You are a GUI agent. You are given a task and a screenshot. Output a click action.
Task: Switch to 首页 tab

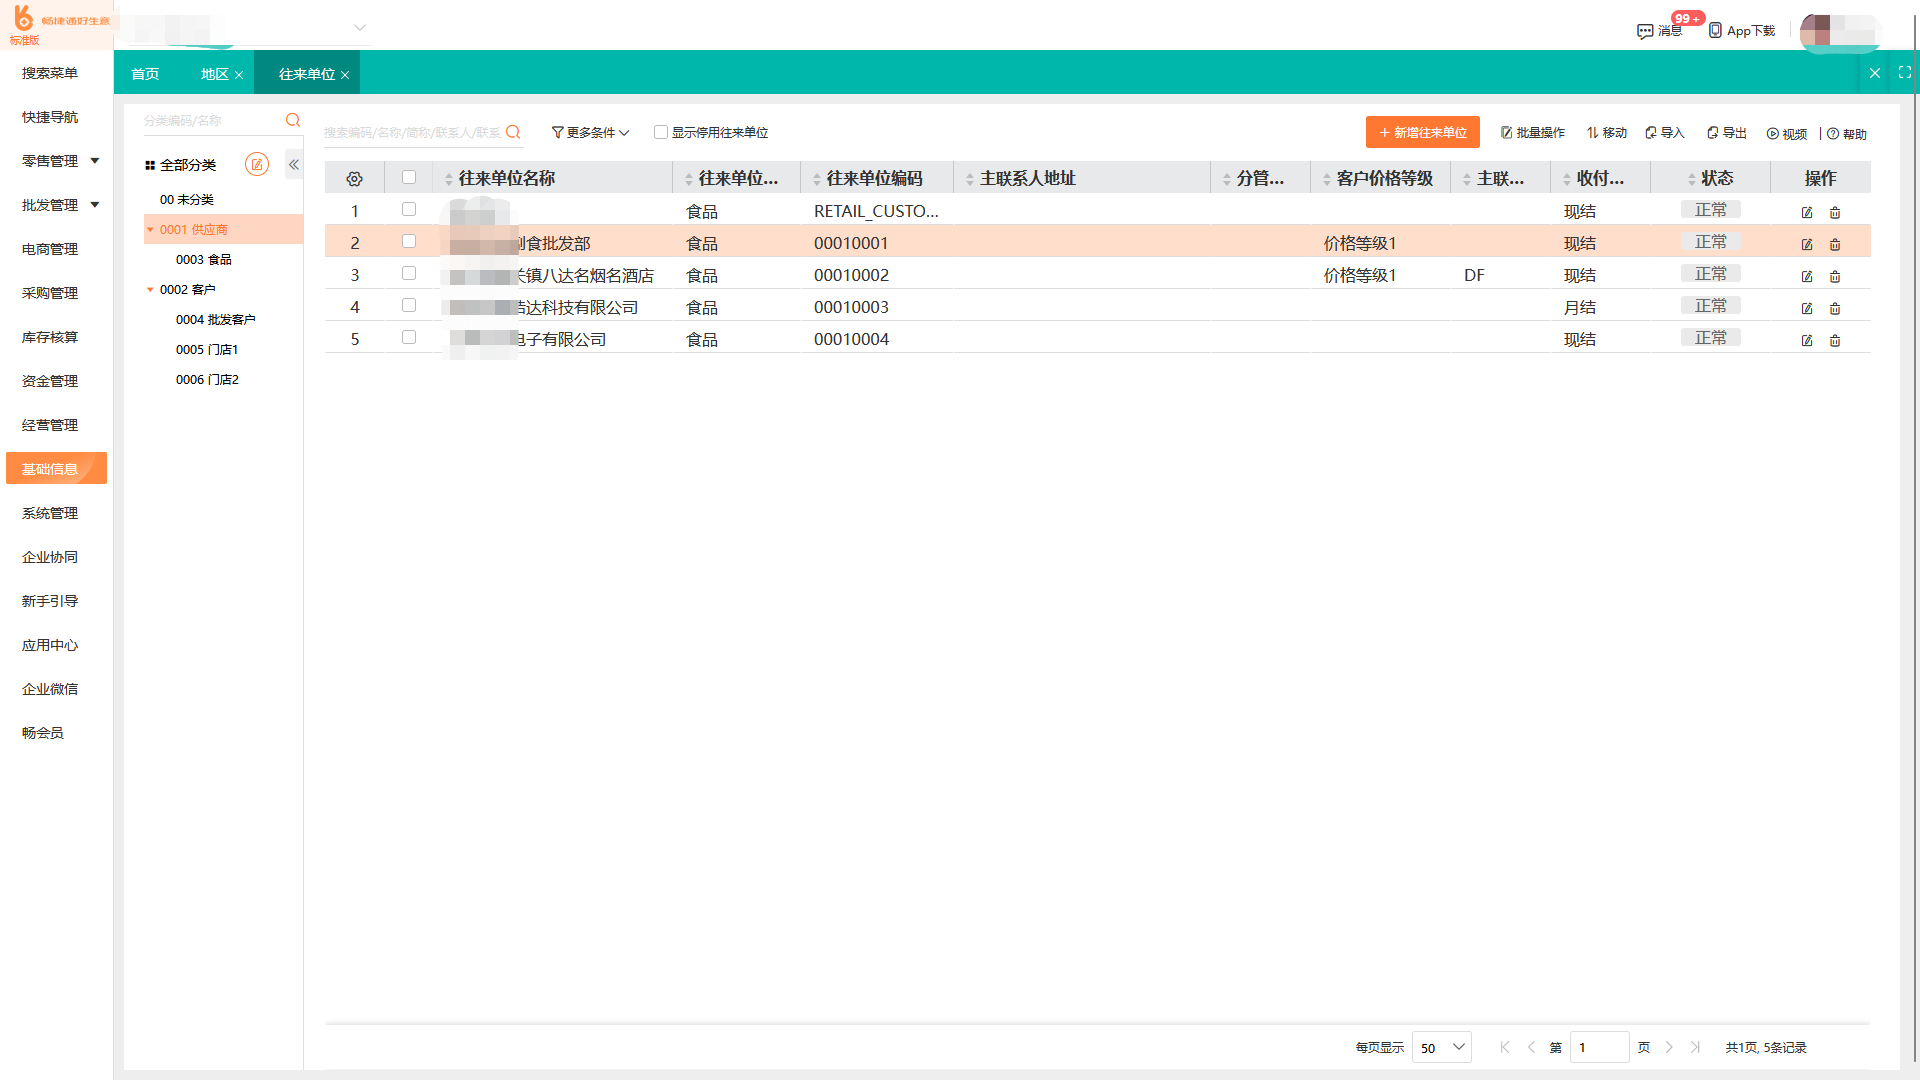[x=144, y=73]
